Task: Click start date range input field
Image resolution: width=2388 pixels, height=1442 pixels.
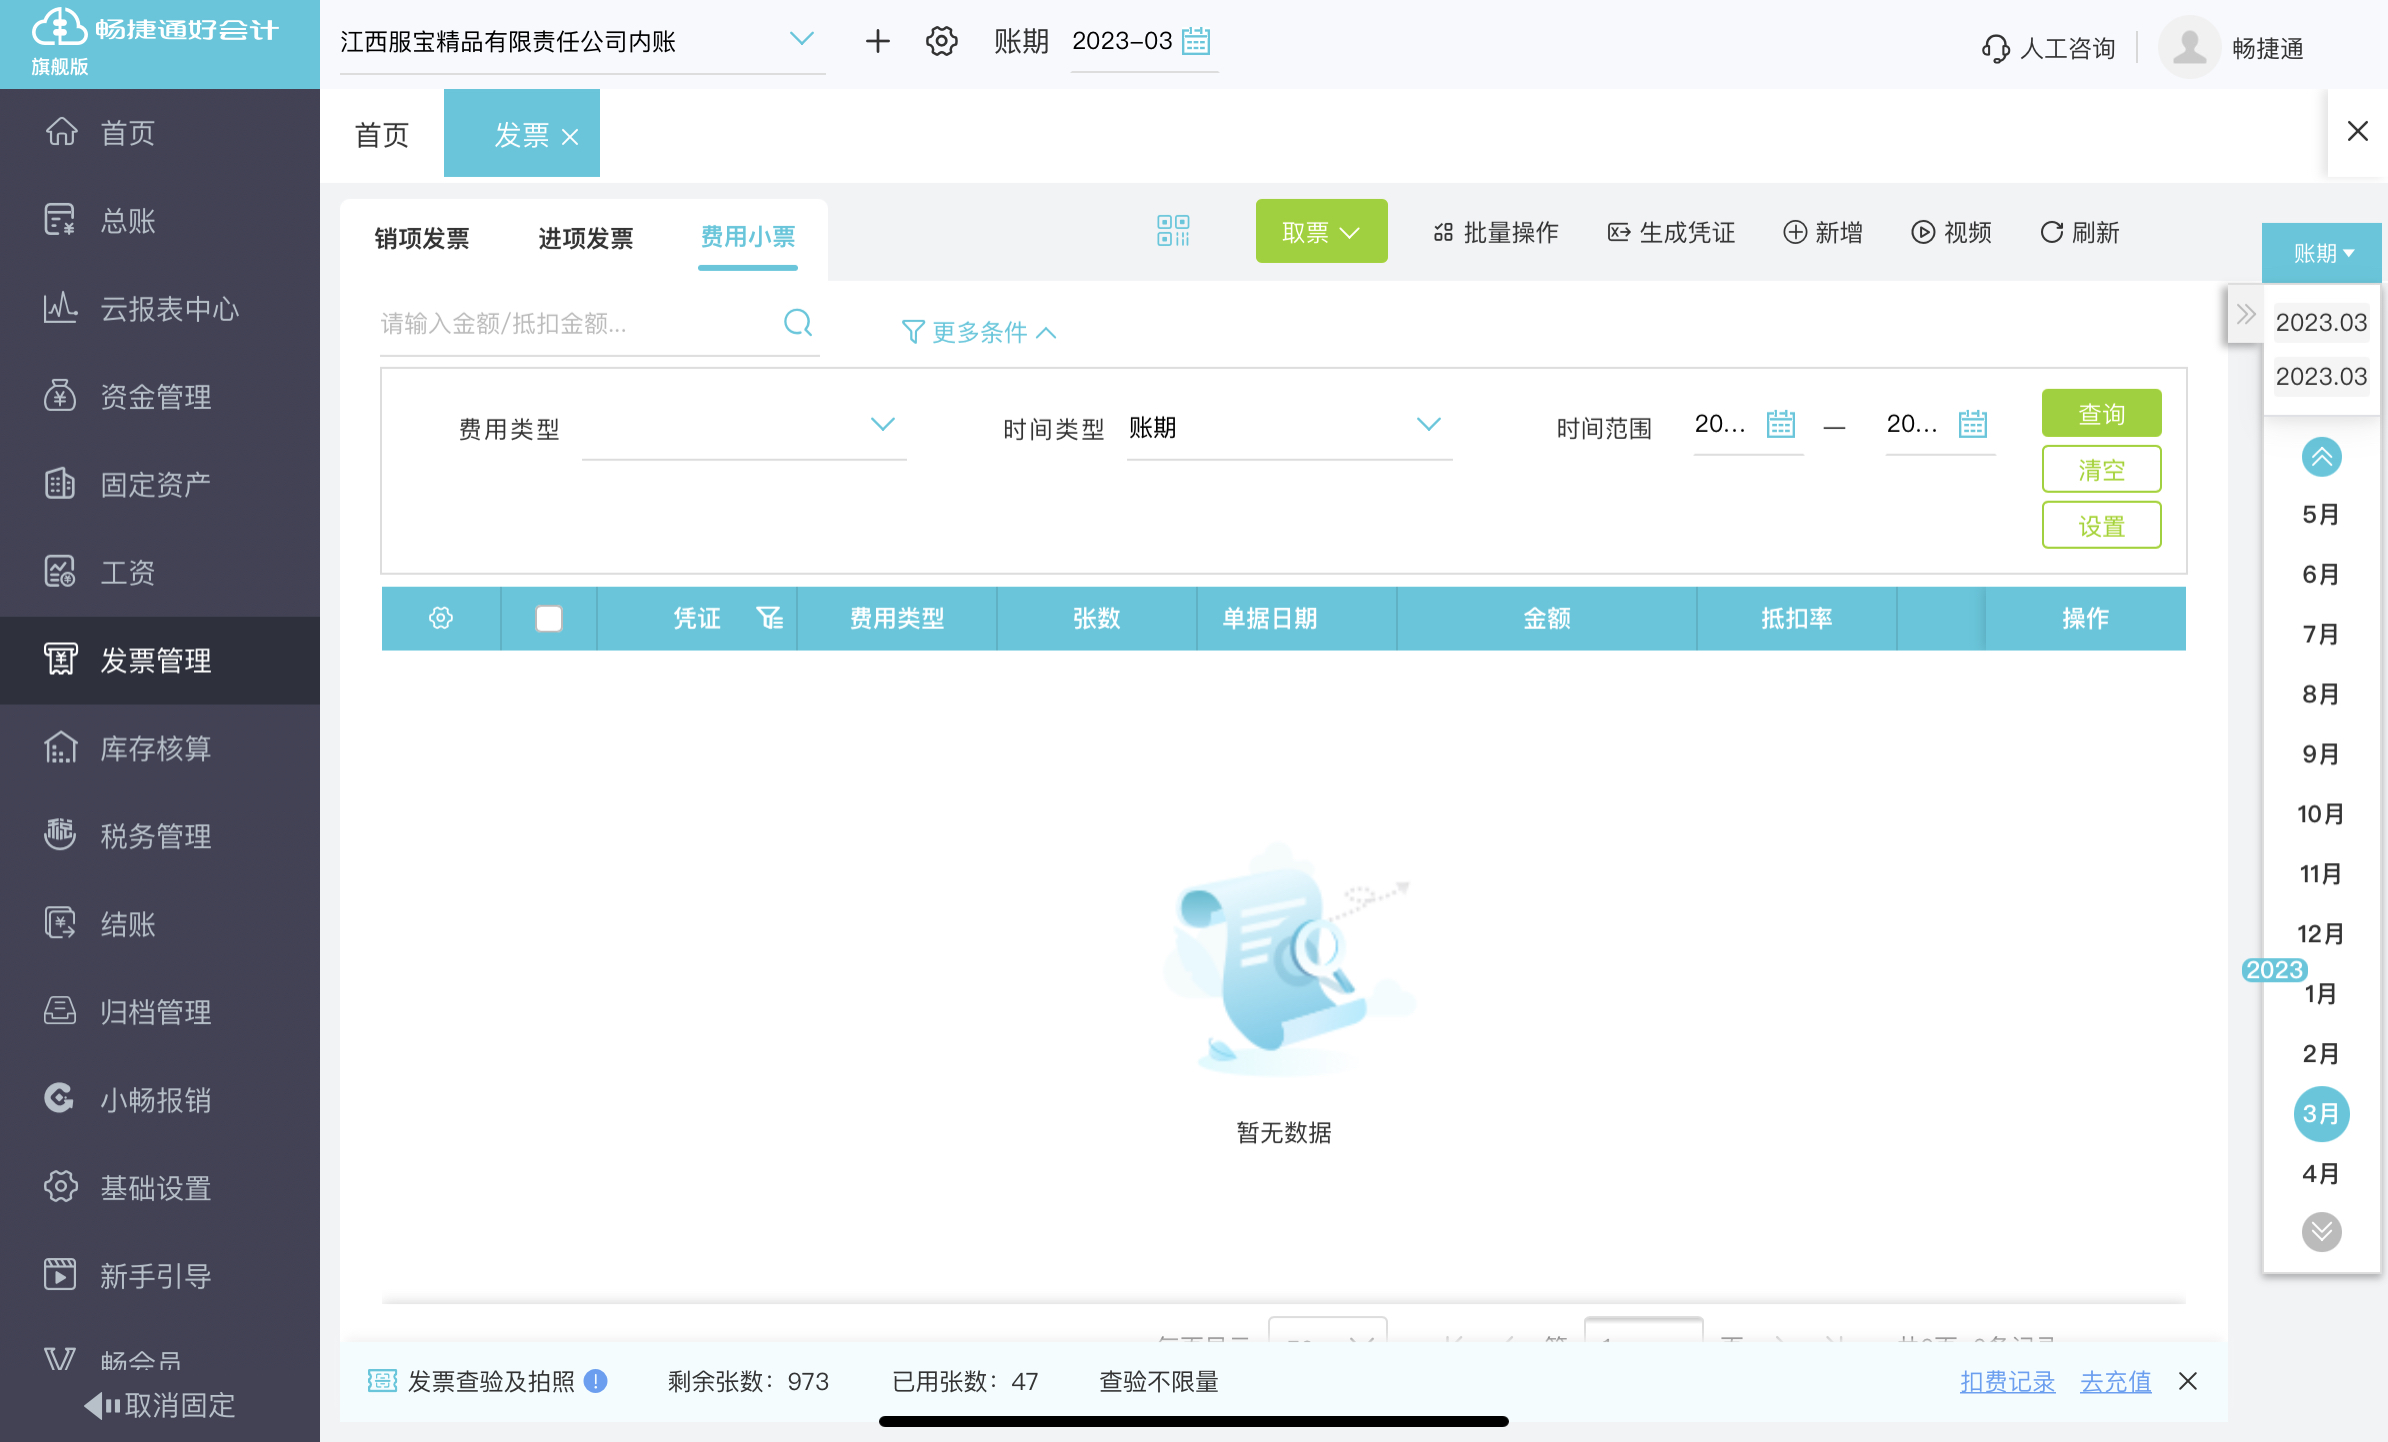Action: click(x=1724, y=427)
